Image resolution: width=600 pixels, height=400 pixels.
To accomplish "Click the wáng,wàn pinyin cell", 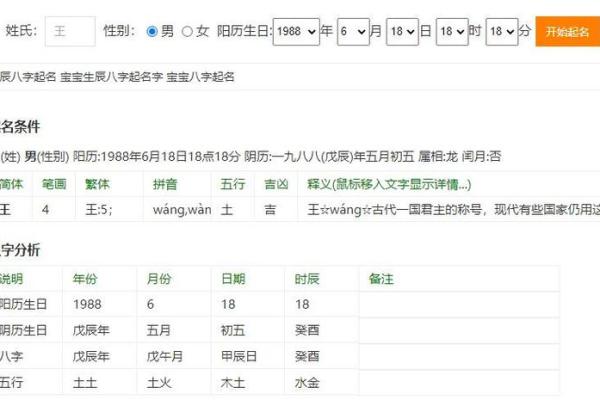I will click(183, 210).
